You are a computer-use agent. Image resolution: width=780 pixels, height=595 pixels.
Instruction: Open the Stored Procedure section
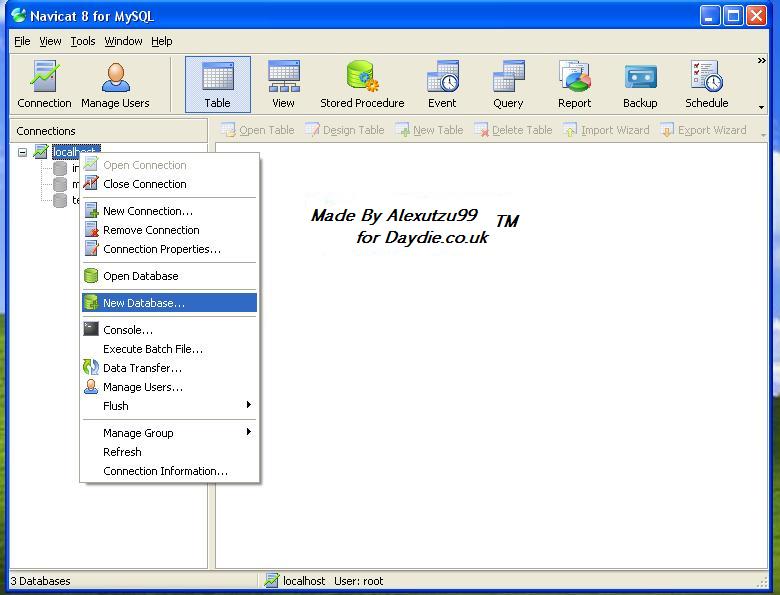pos(362,84)
